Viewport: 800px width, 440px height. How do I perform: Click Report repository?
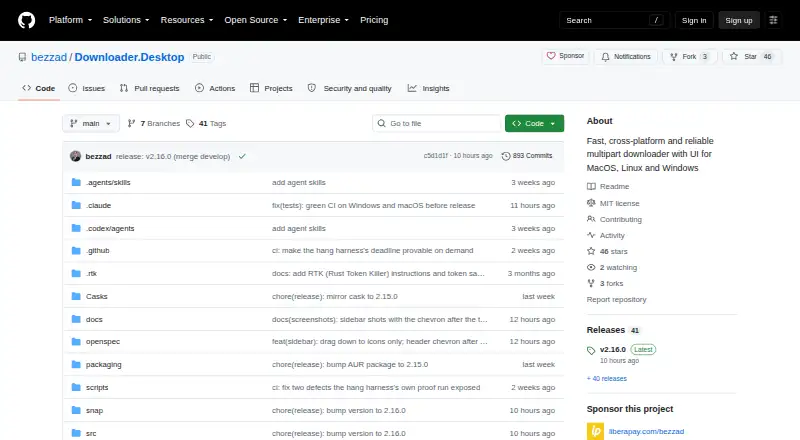(x=616, y=300)
